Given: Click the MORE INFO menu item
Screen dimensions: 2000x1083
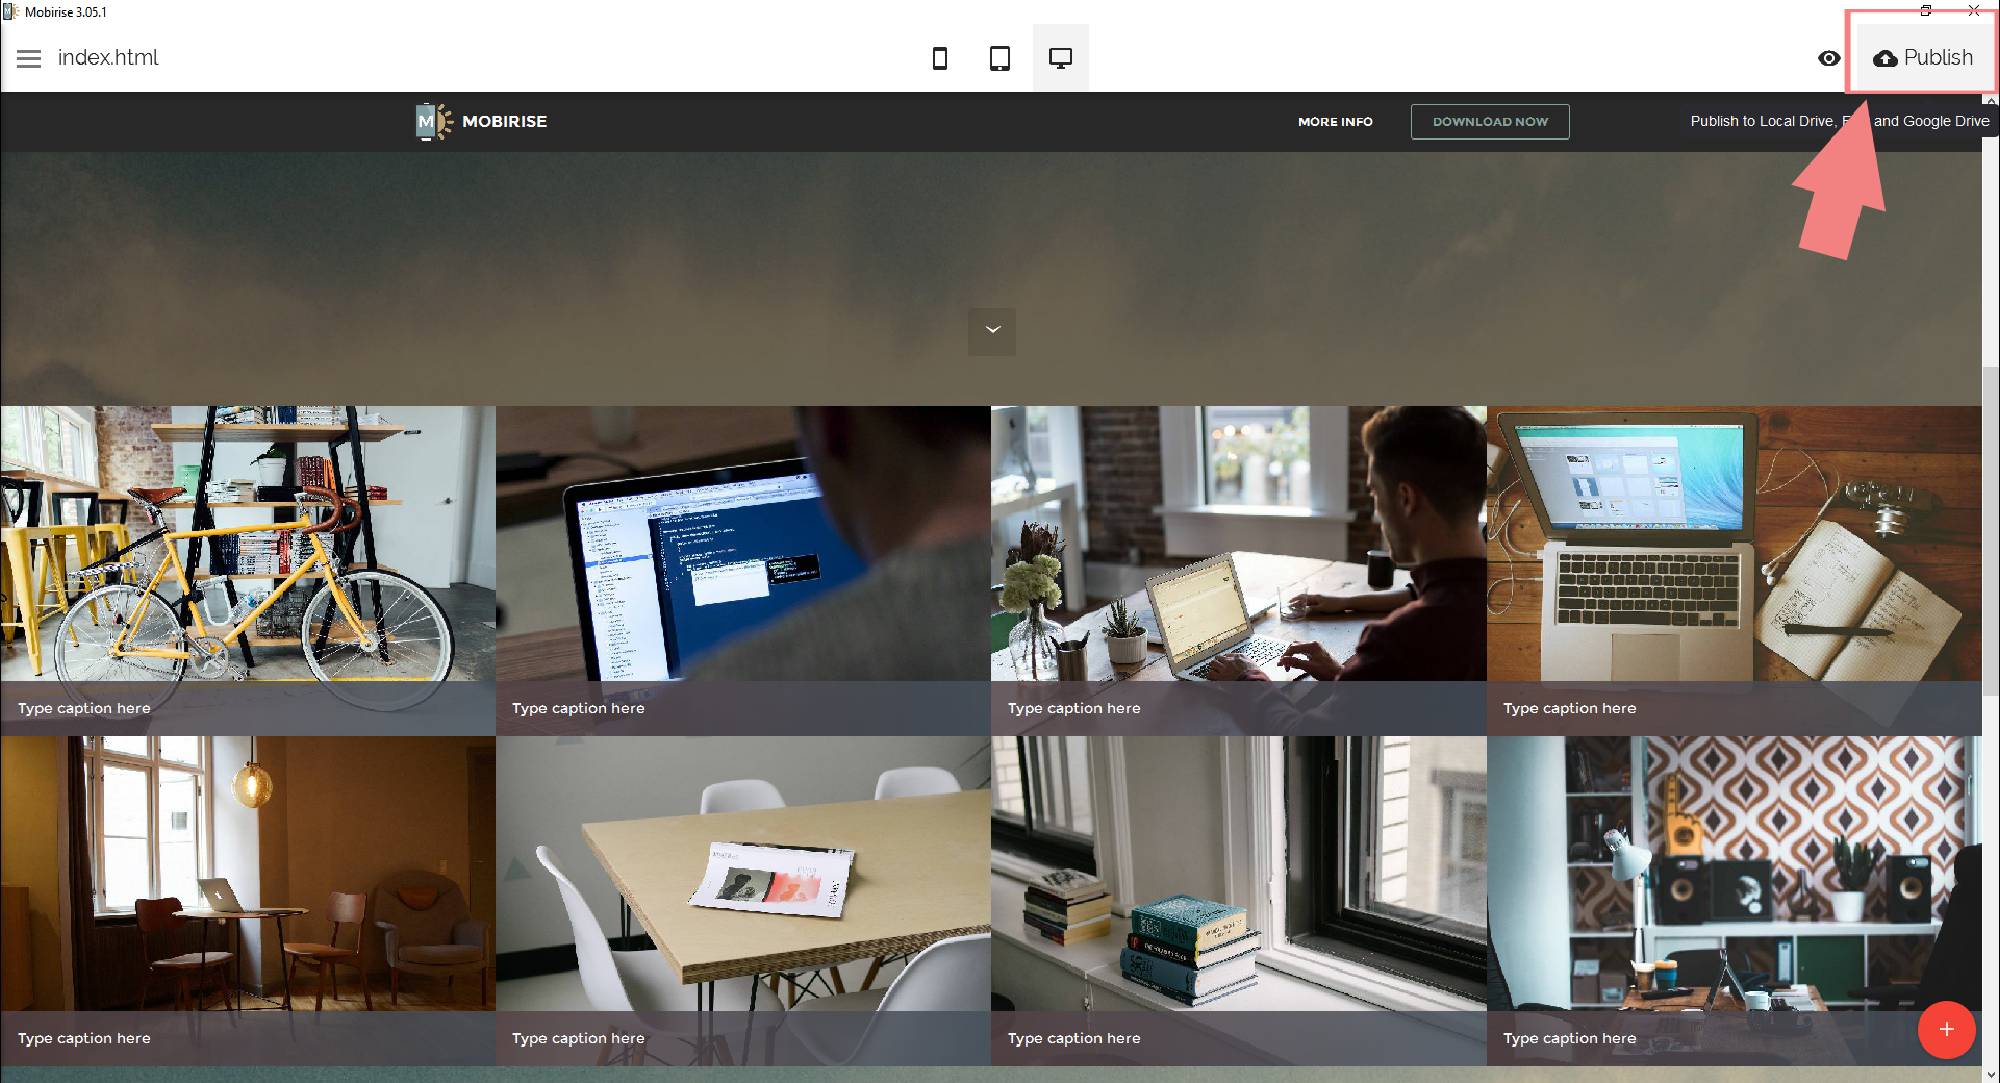Looking at the screenshot, I should 1335,121.
